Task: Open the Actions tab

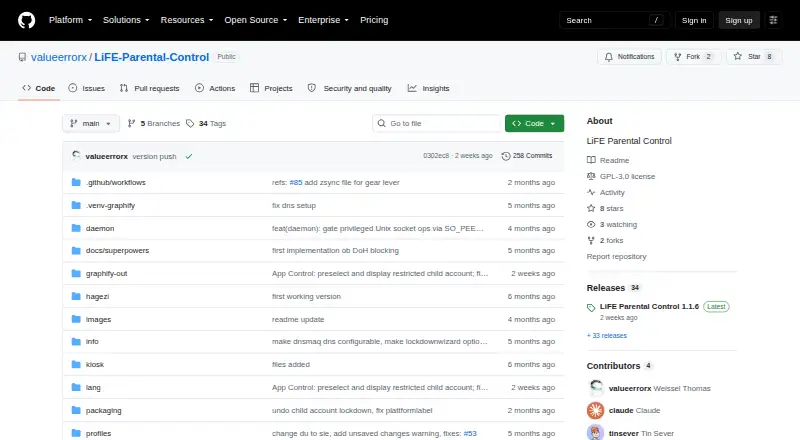Action: click(215, 88)
